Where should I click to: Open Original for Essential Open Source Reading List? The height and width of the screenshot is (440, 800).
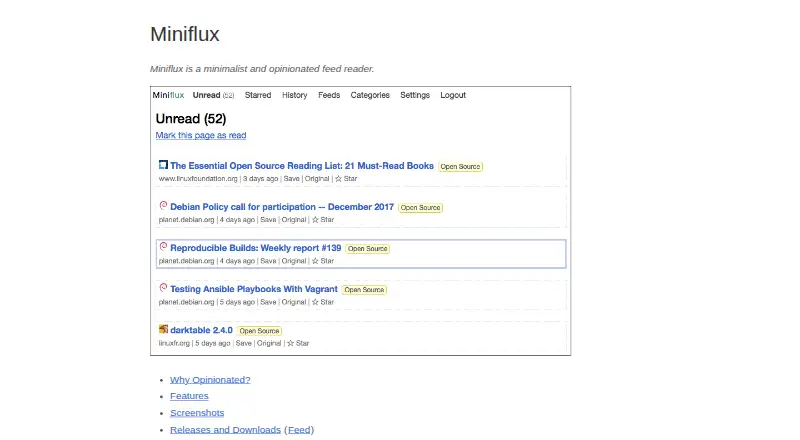tap(317, 179)
